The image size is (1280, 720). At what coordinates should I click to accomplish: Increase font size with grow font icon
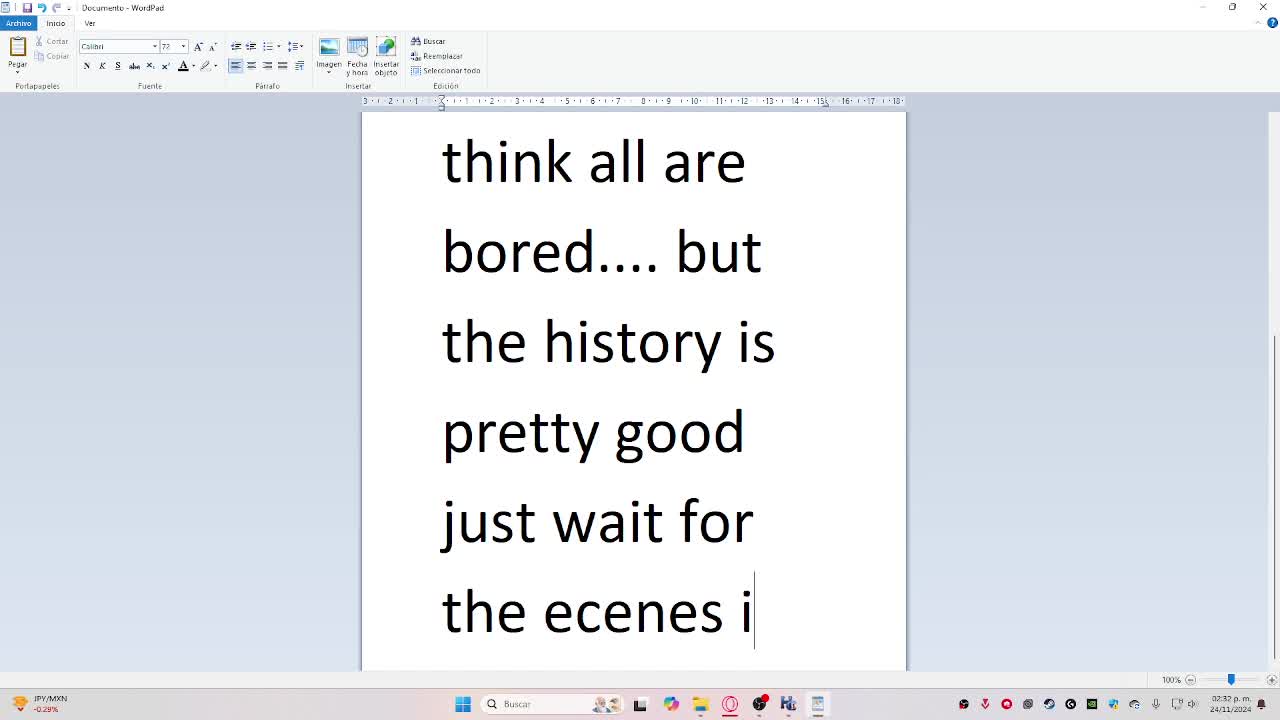pyautogui.click(x=198, y=47)
